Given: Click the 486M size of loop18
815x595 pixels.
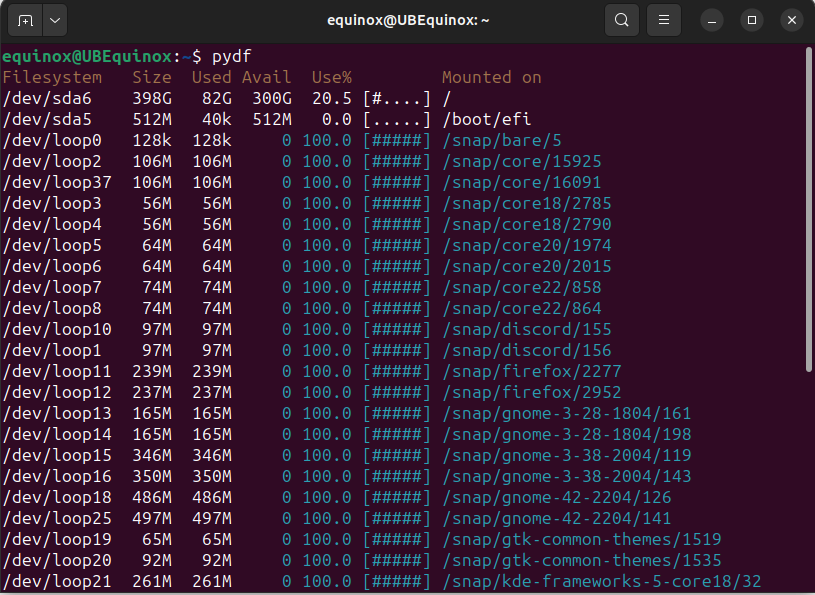Looking at the screenshot, I should click(x=152, y=497).
